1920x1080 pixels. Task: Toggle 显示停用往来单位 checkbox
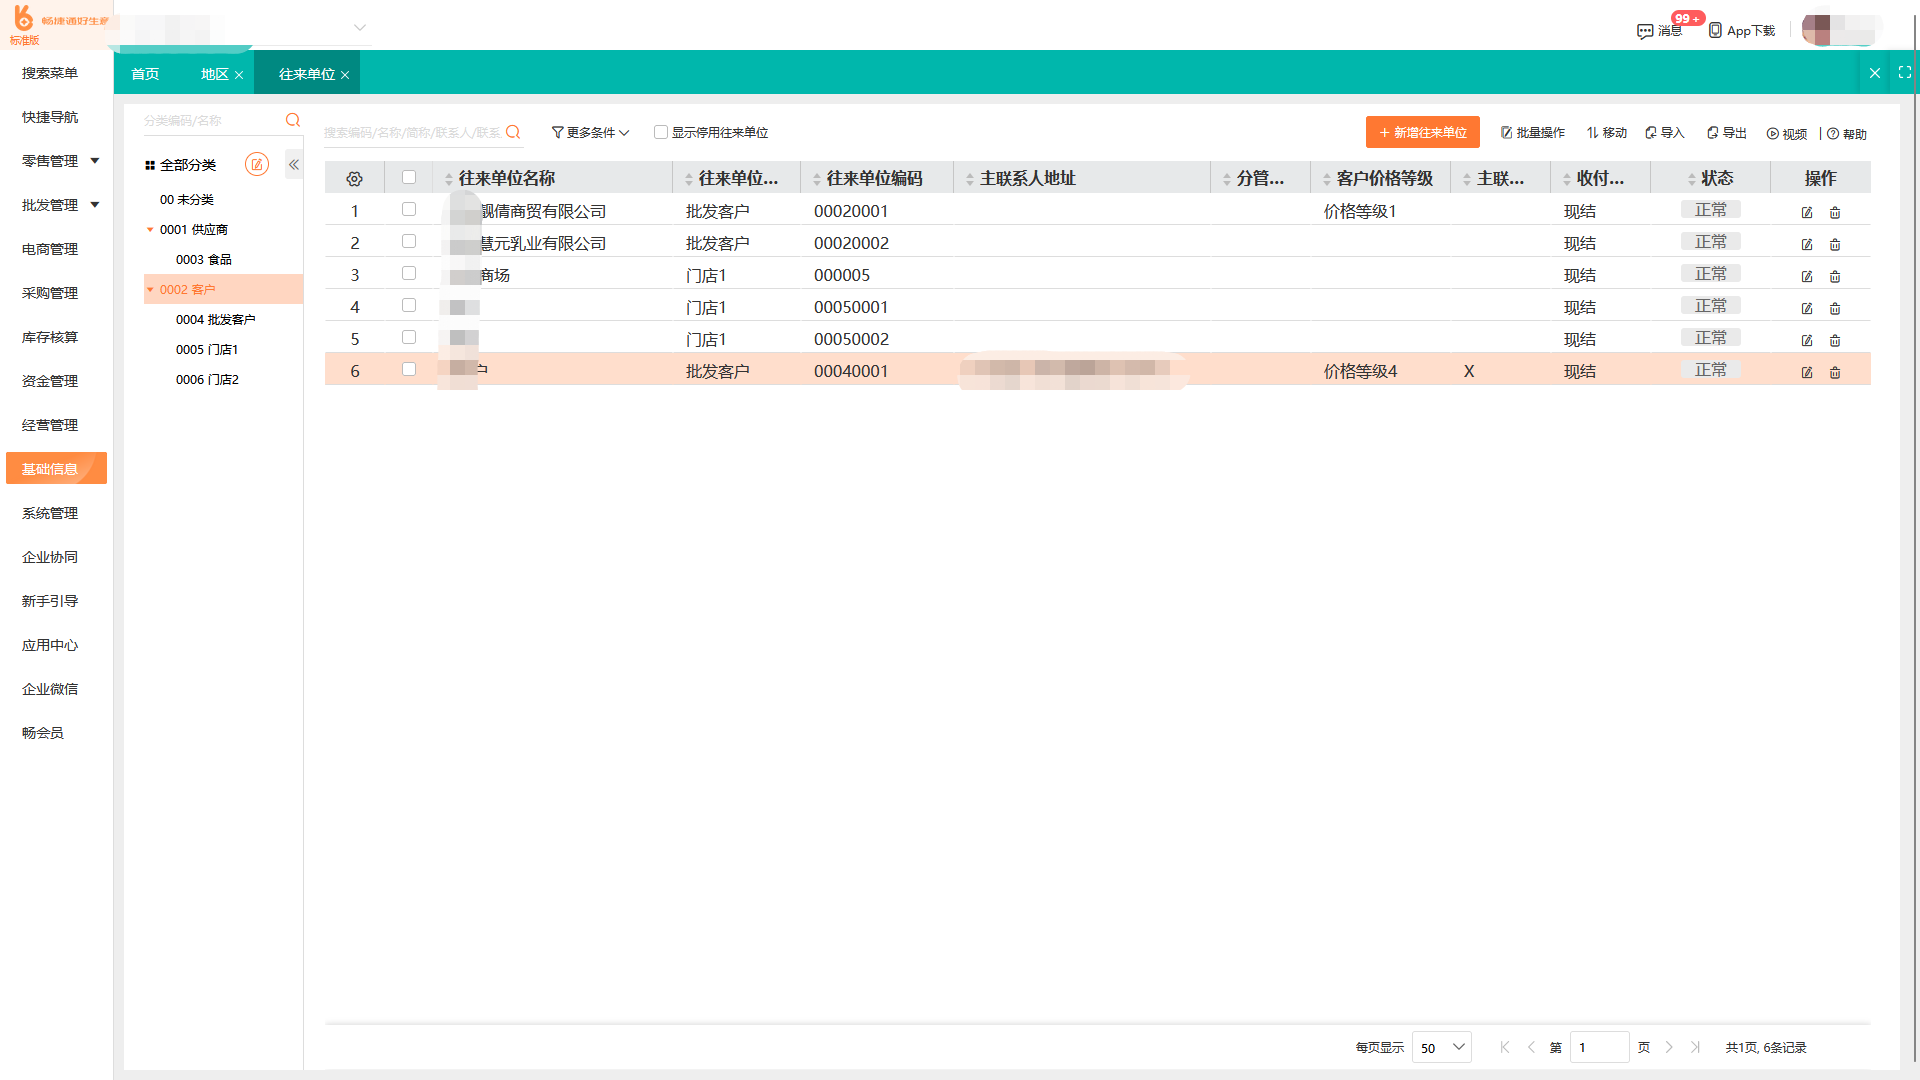point(662,131)
